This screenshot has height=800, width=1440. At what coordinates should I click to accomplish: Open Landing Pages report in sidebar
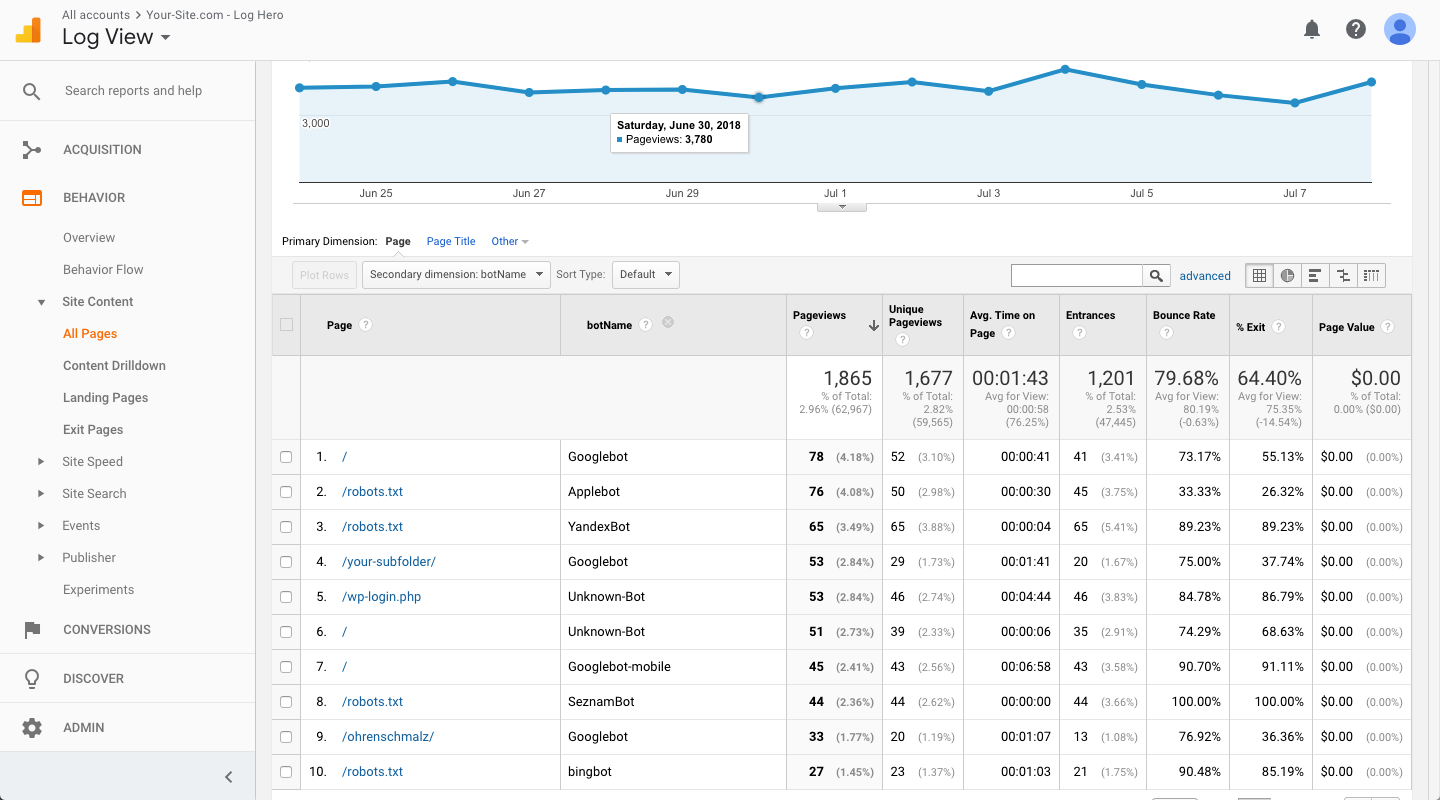pos(105,398)
